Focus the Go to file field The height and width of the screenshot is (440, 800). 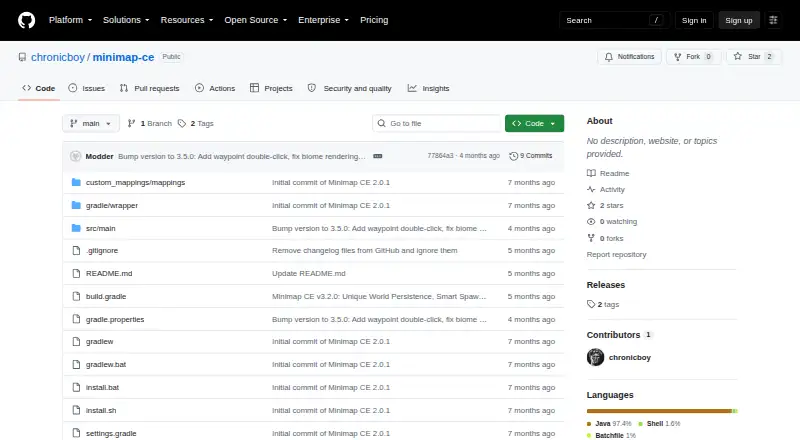(437, 124)
